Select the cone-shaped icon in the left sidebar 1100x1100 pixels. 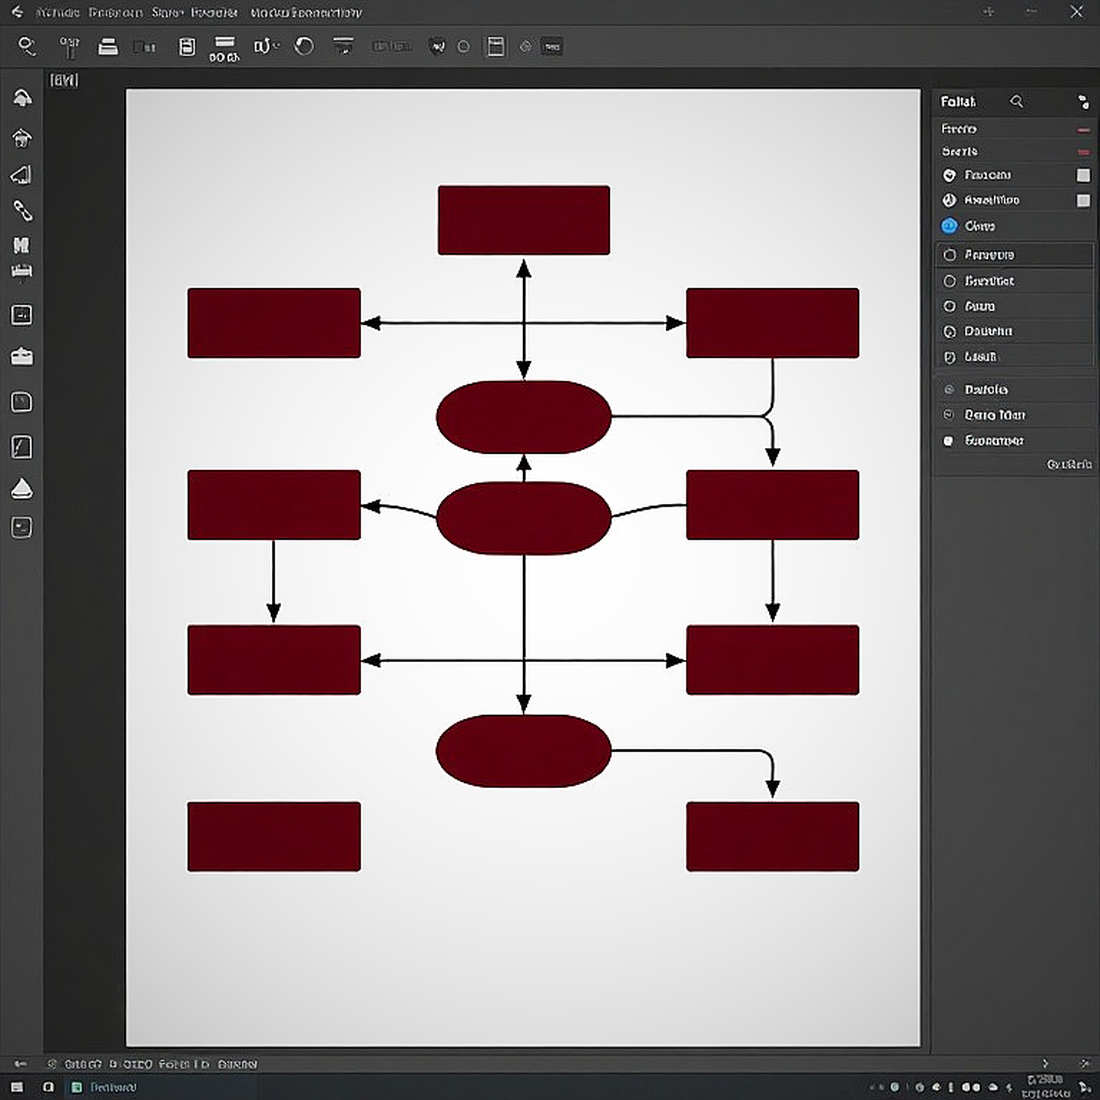click(x=22, y=489)
